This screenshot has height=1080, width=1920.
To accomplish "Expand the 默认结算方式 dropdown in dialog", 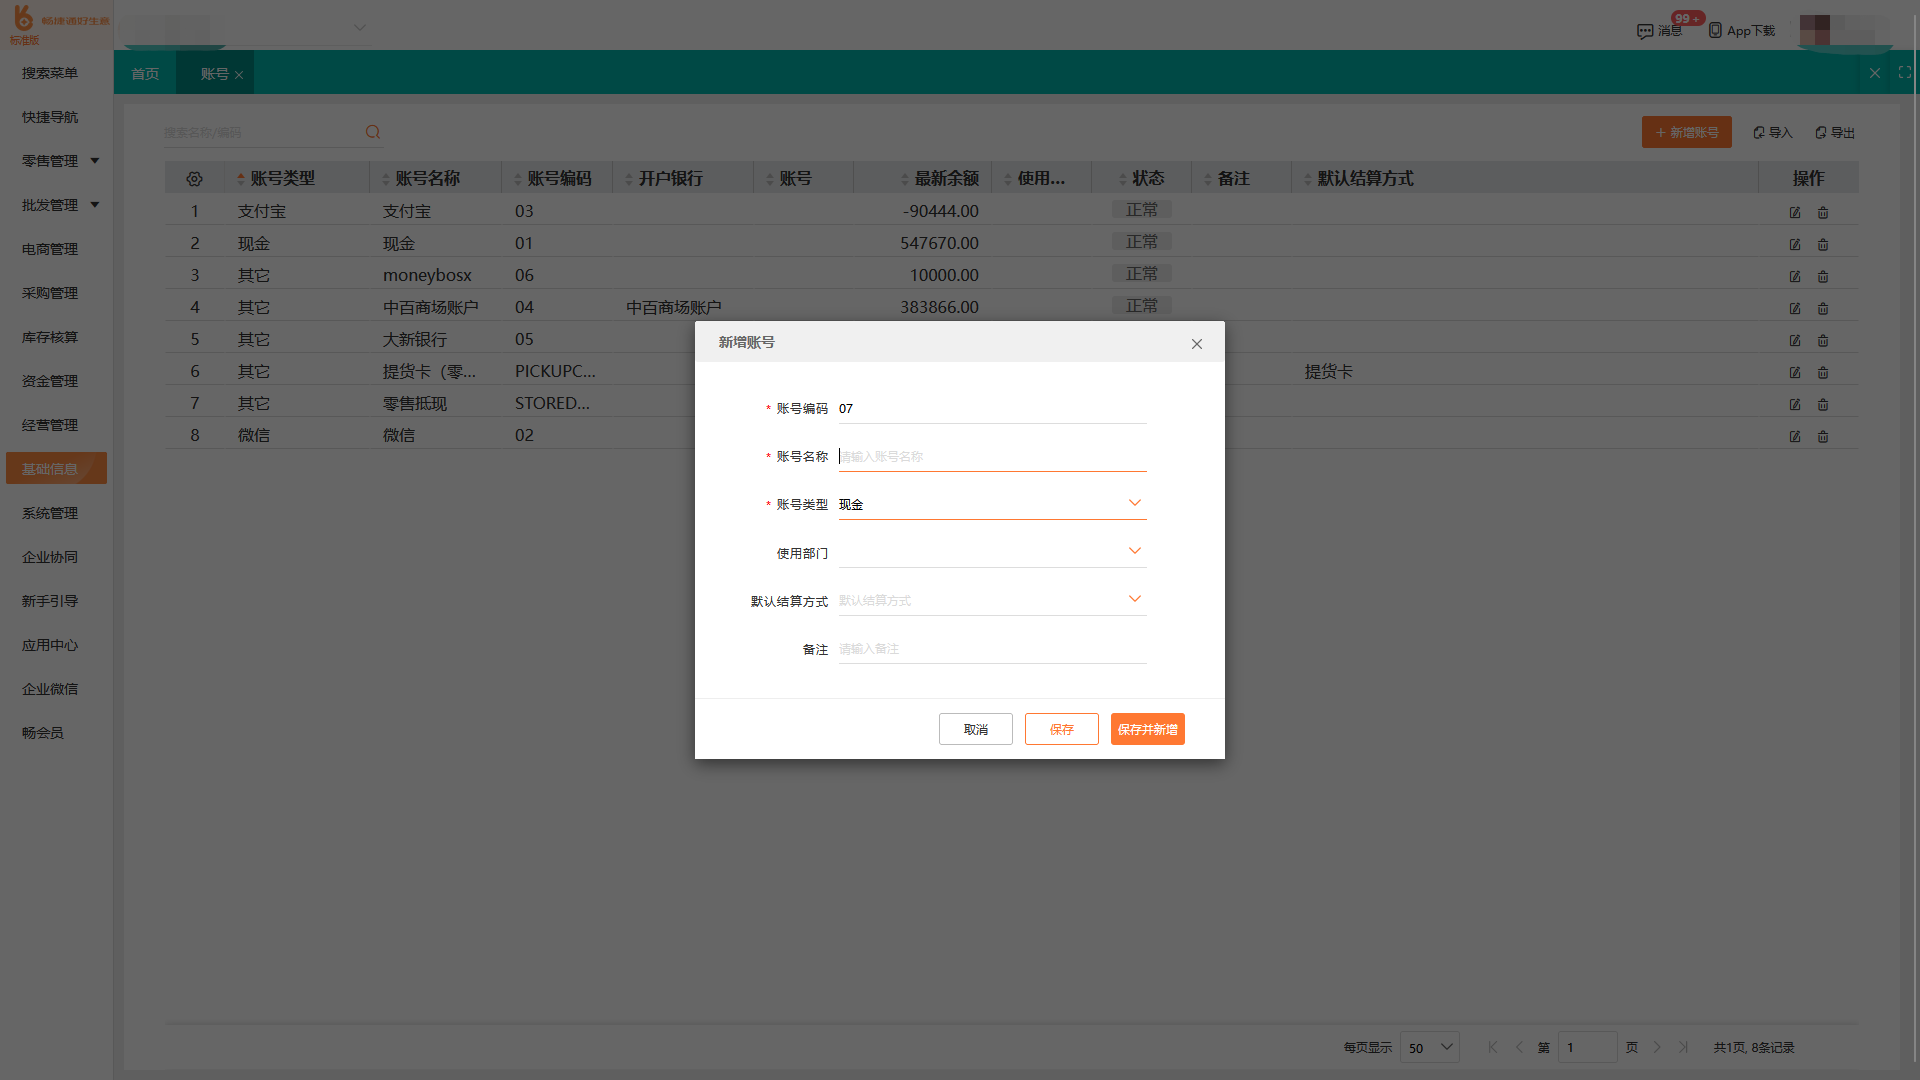I will pyautogui.click(x=1134, y=600).
